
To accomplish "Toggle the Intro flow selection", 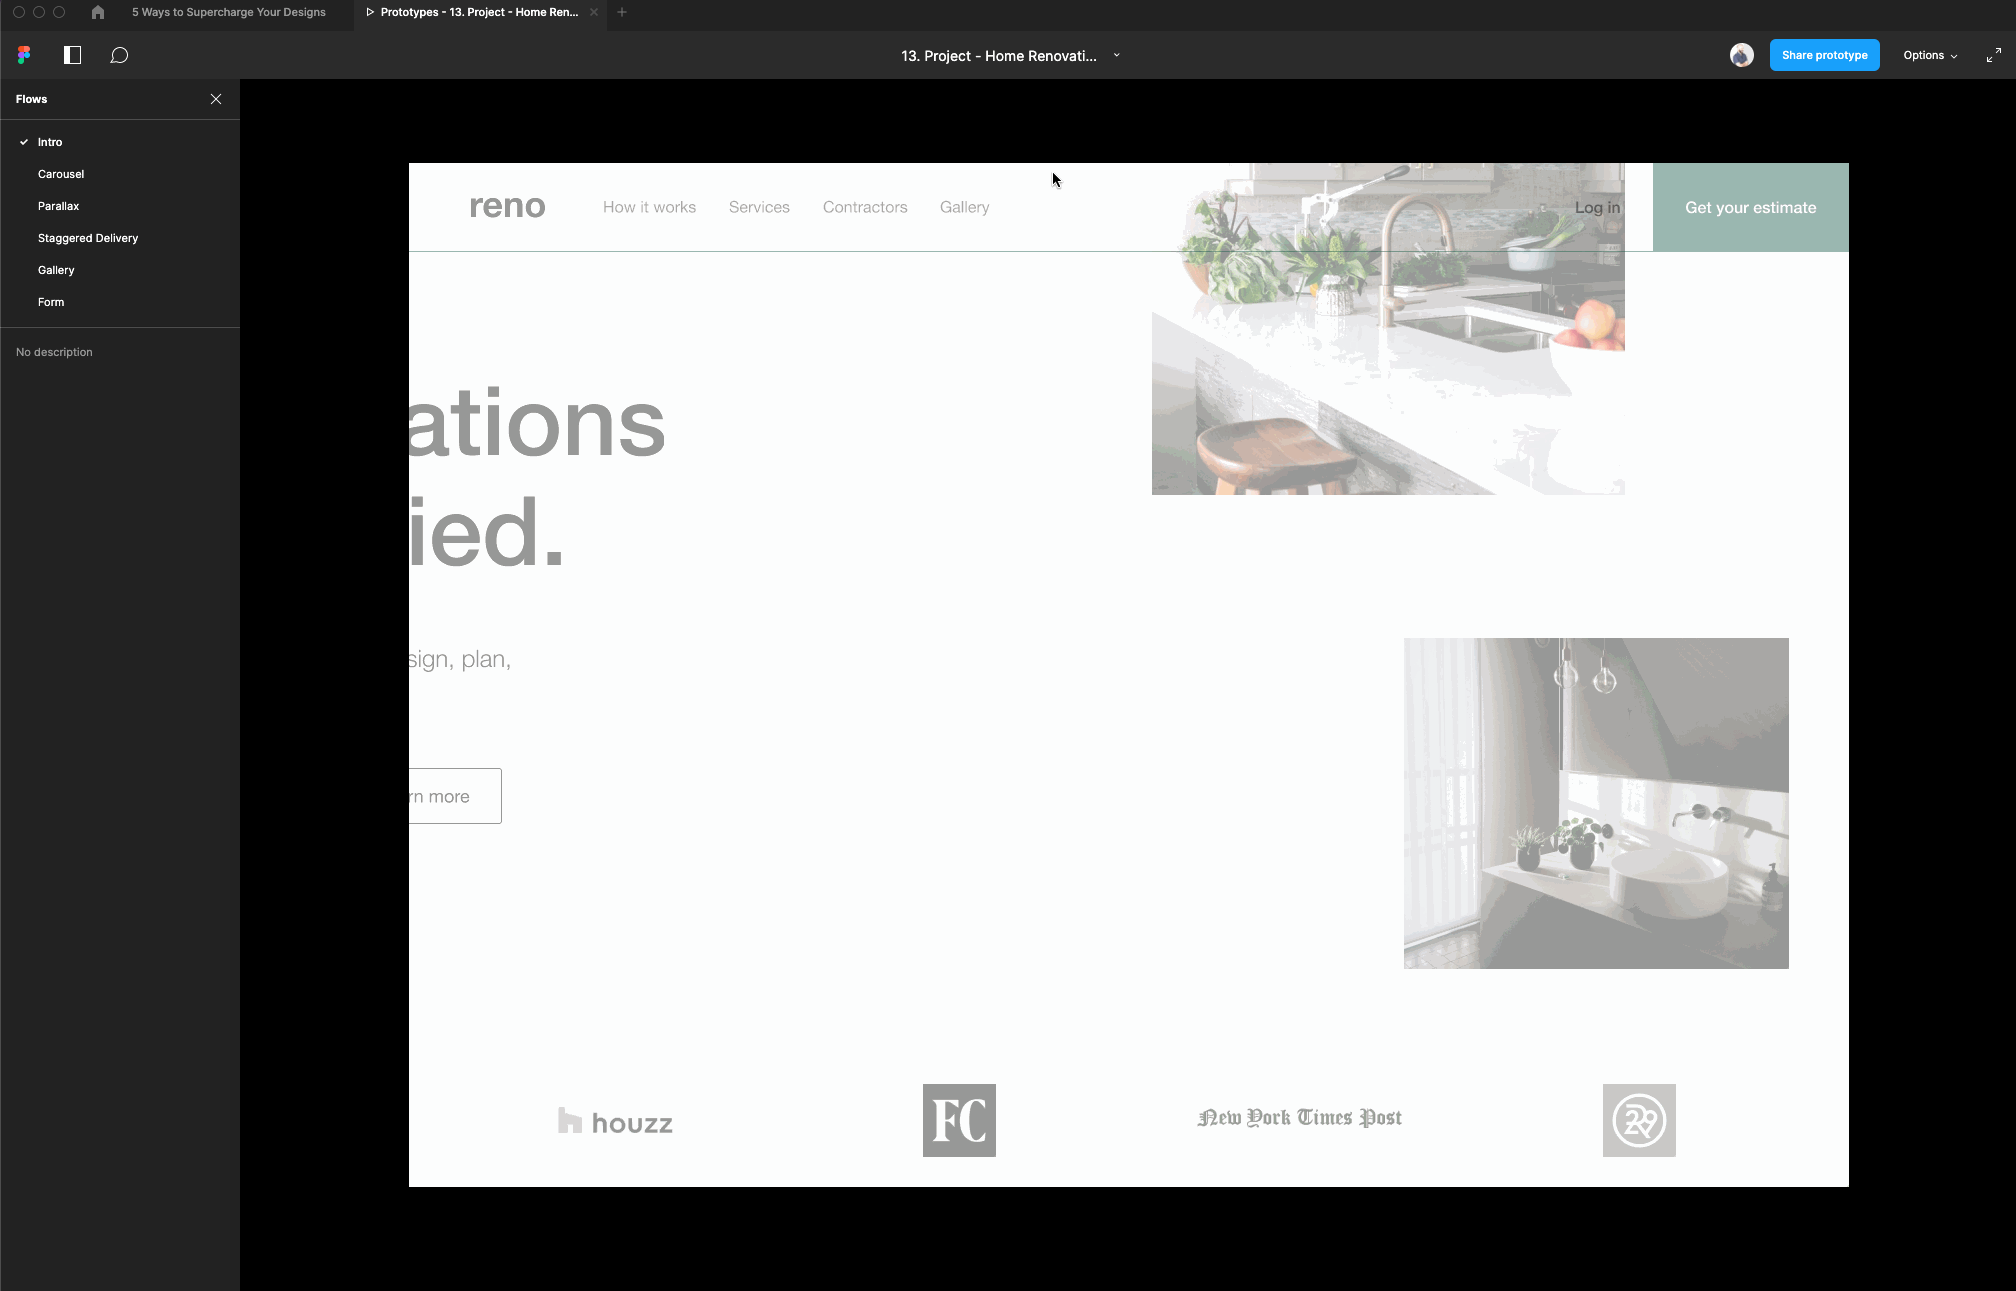I will [50, 141].
